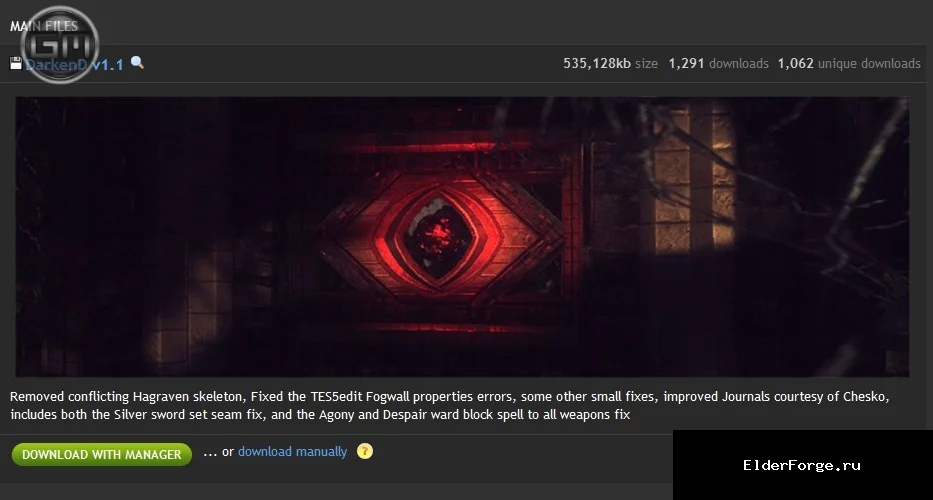Viewport: 933px width, 500px height.
Task: Click the 535,128kb size value
Action: tap(597, 63)
